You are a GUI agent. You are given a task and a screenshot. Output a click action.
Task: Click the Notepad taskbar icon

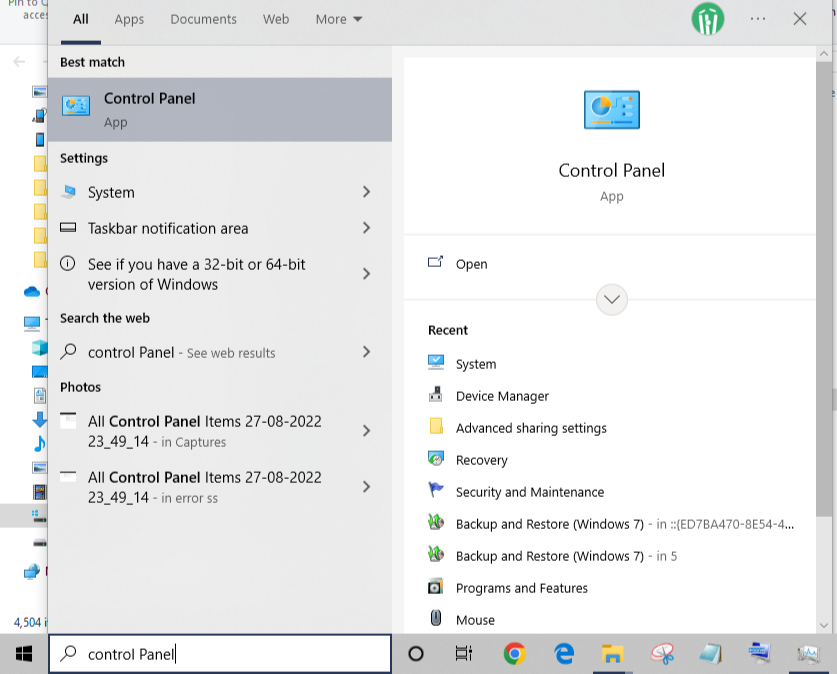coord(710,654)
